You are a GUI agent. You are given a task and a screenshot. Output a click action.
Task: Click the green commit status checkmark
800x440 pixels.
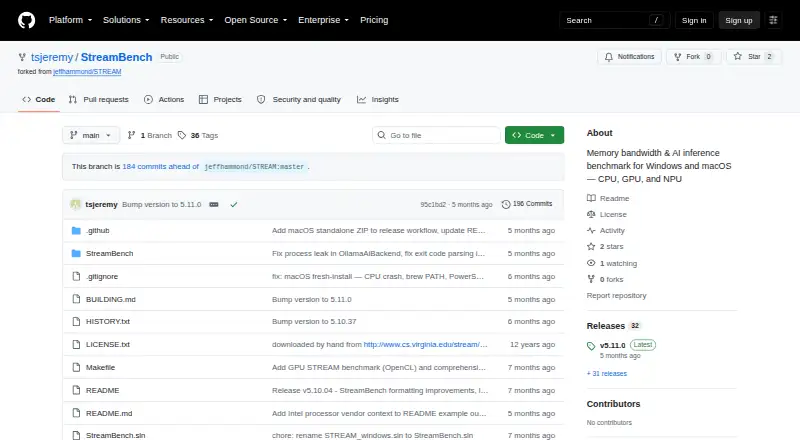pos(234,204)
